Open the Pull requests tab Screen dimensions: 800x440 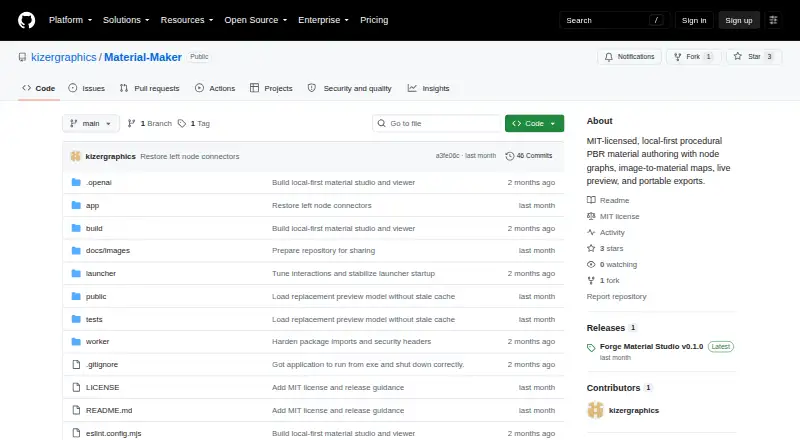tap(149, 88)
